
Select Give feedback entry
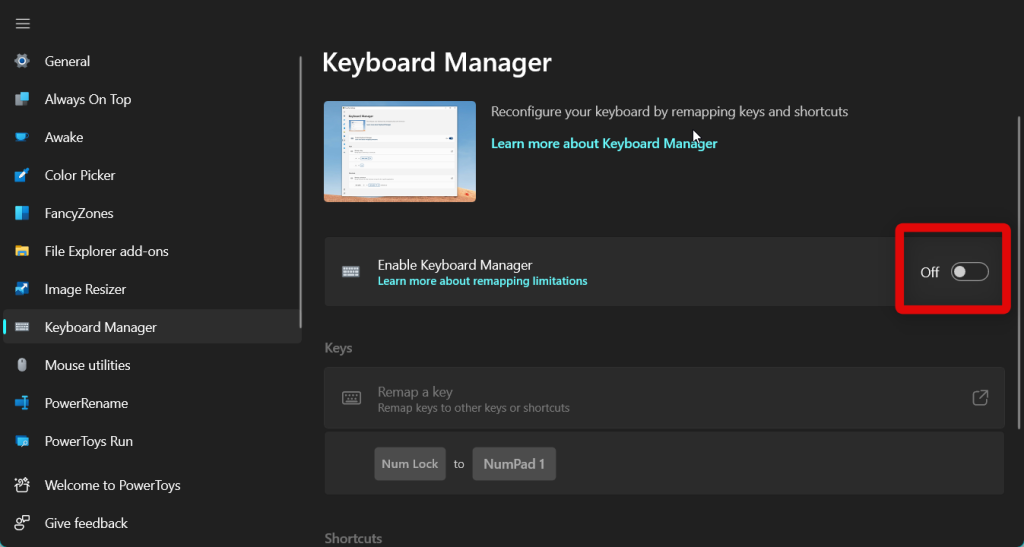coord(152,523)
